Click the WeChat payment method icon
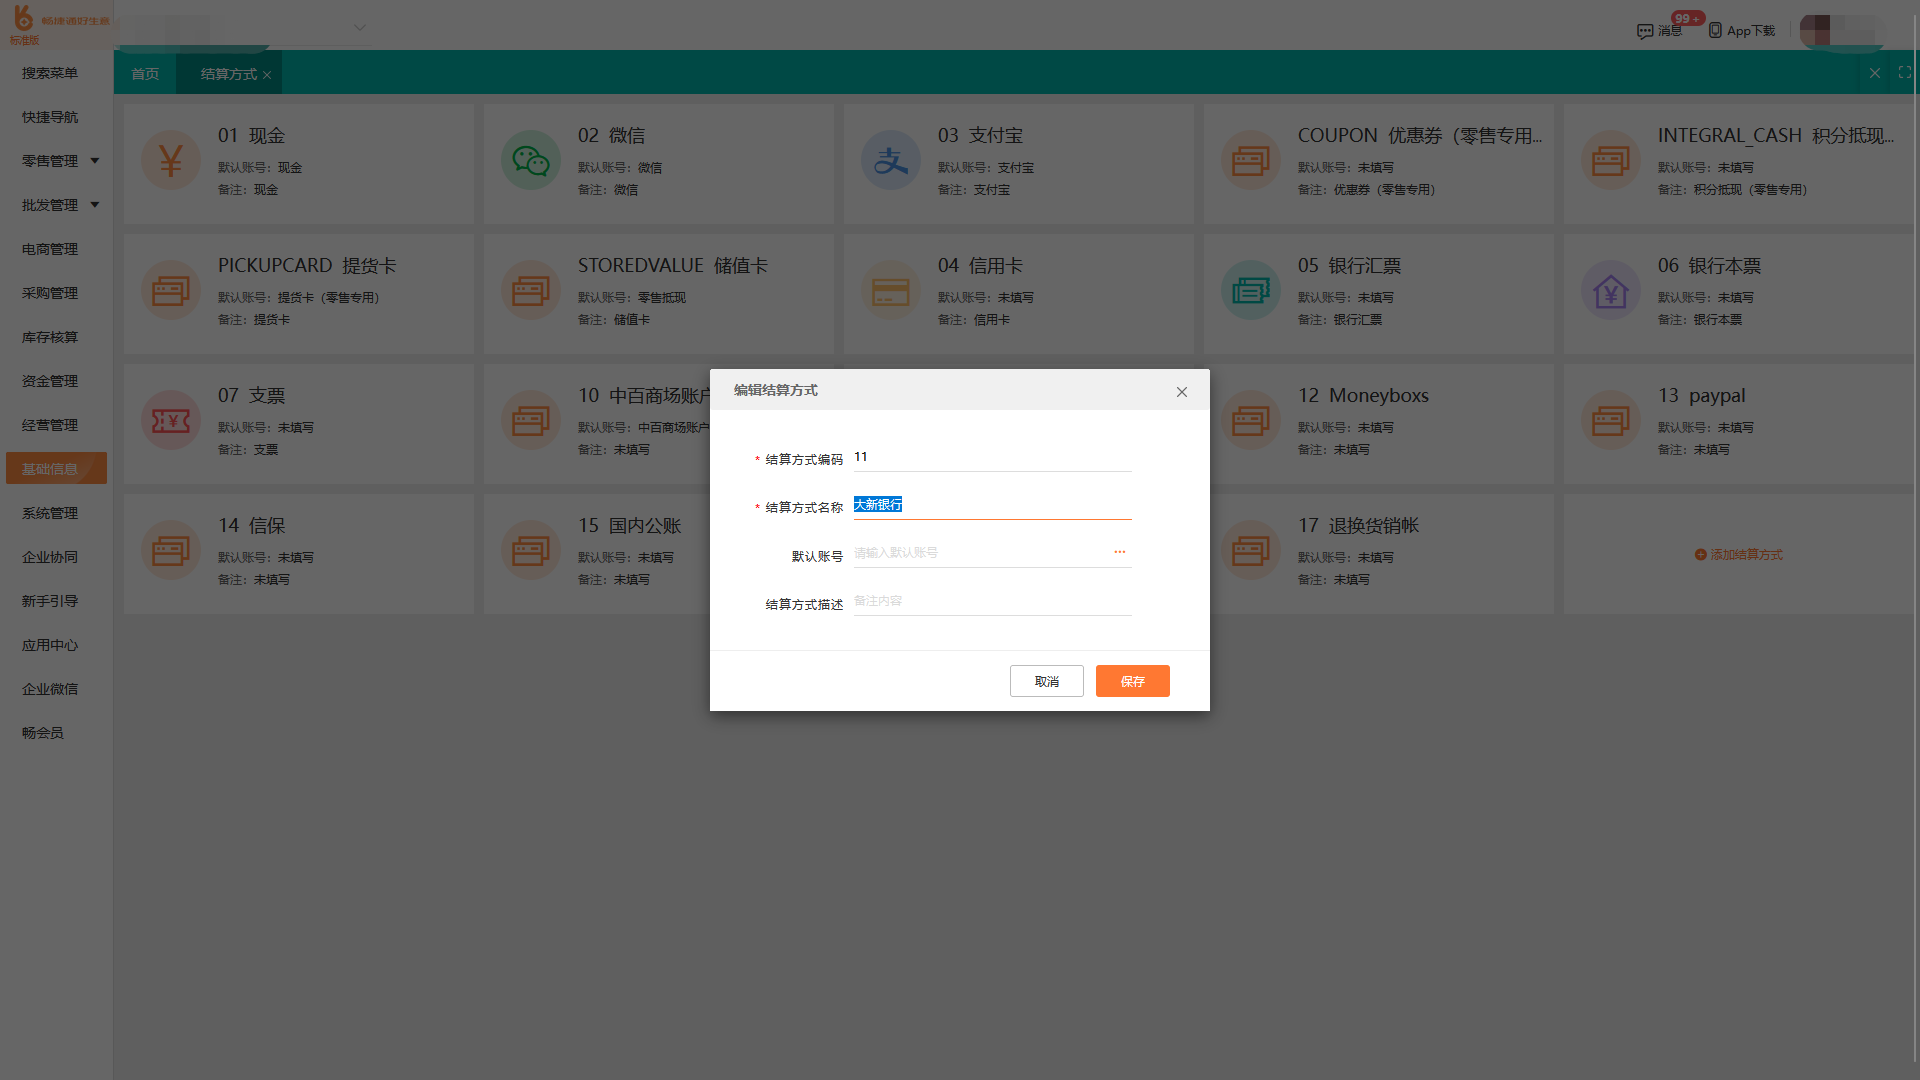This screenshot has height=1080, width=1920. (530, 160)
